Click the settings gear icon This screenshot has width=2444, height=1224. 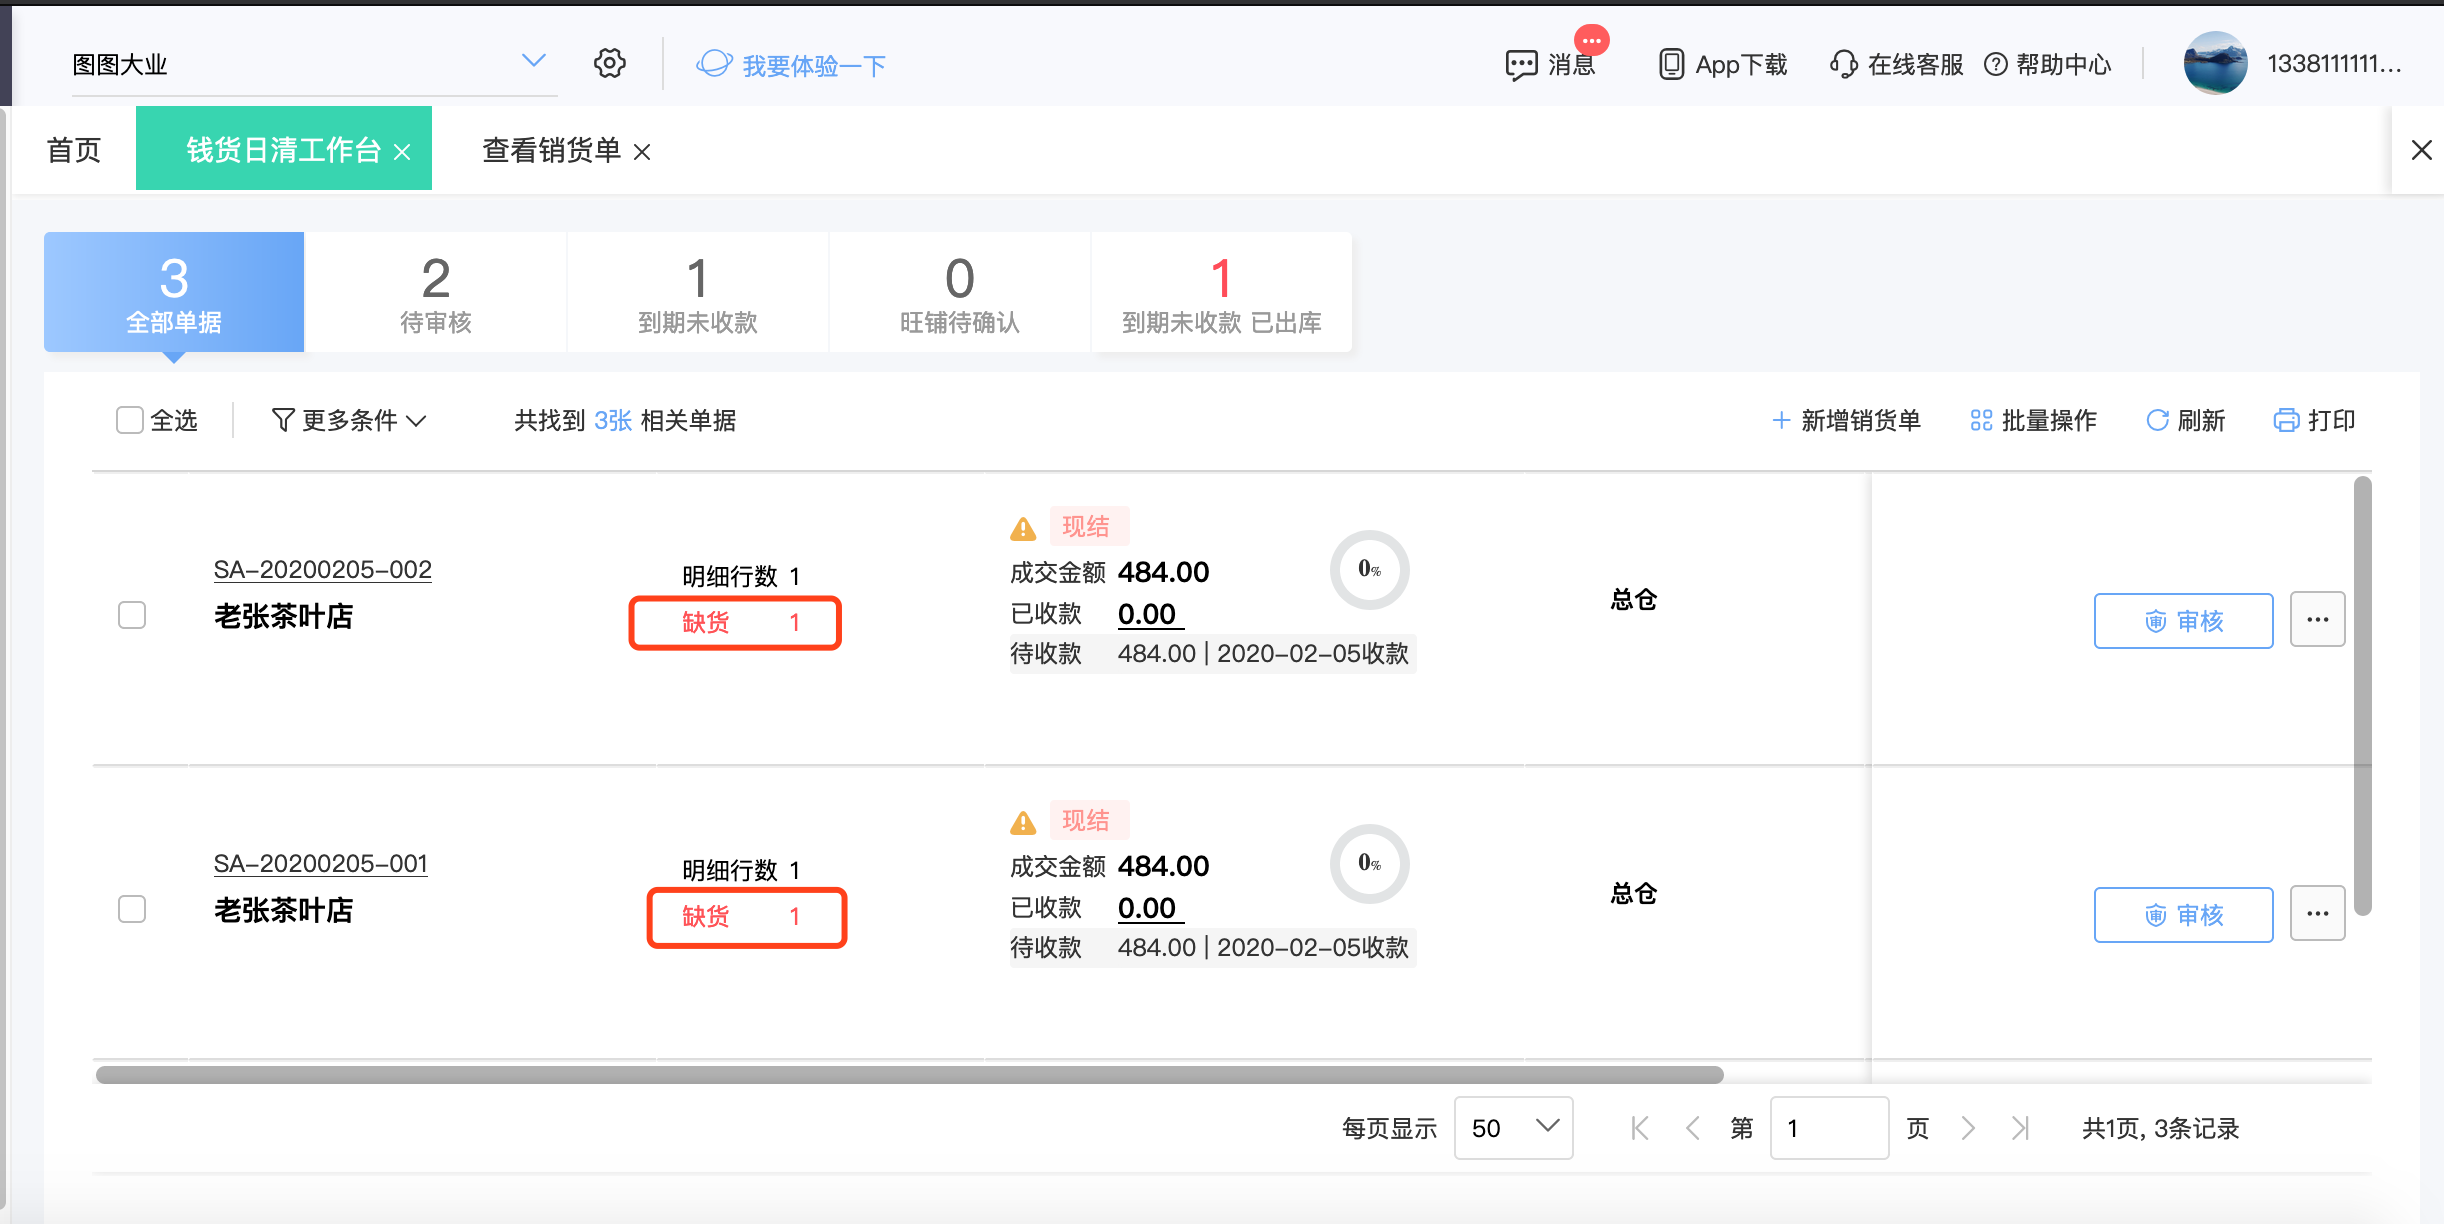click(x=607, y=62)
